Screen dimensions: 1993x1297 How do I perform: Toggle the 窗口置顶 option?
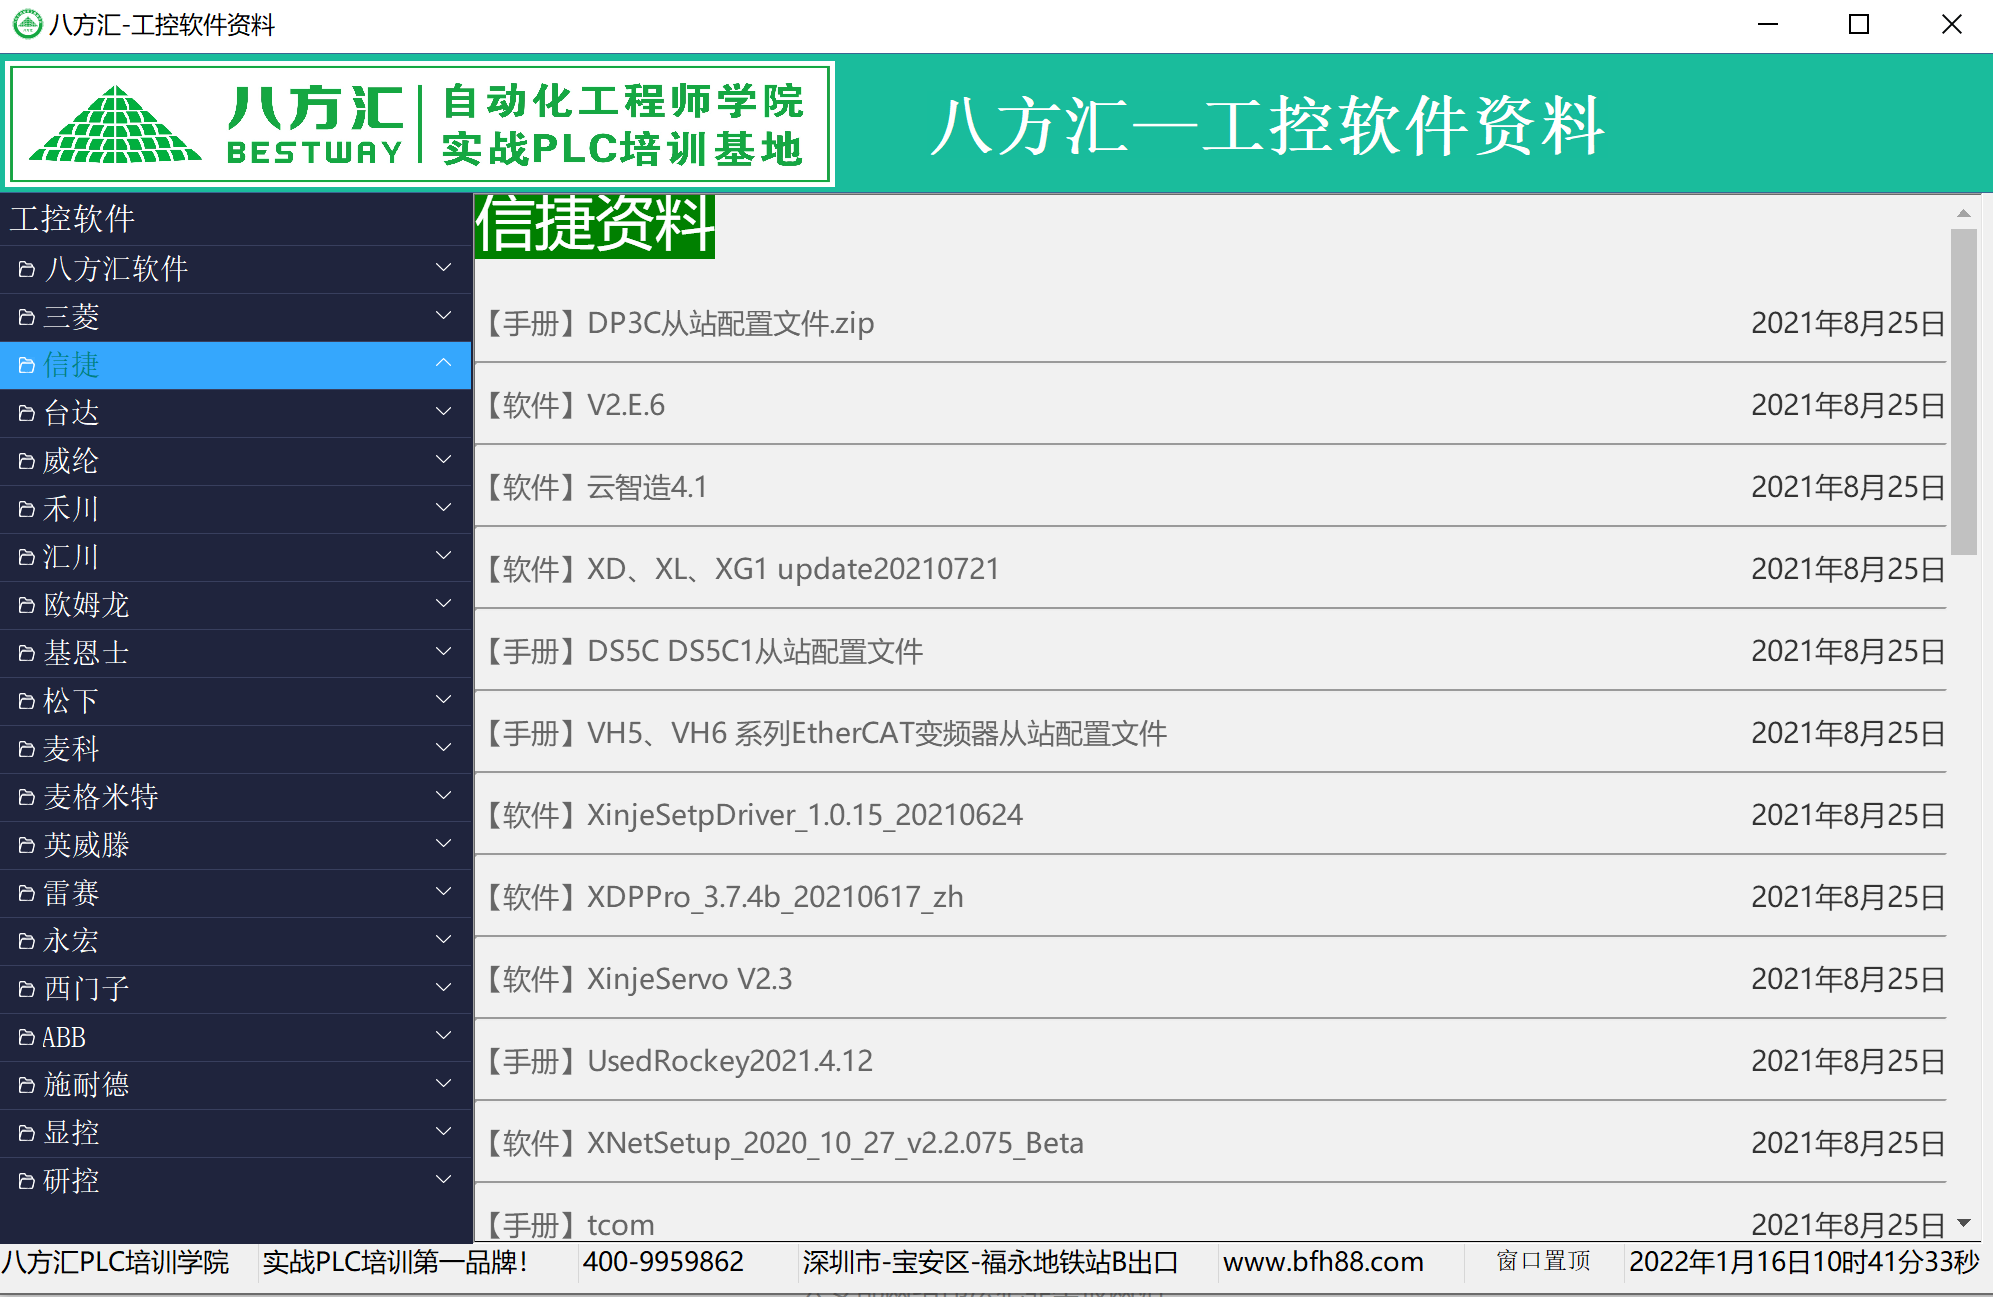[x=1543, y=1261]
